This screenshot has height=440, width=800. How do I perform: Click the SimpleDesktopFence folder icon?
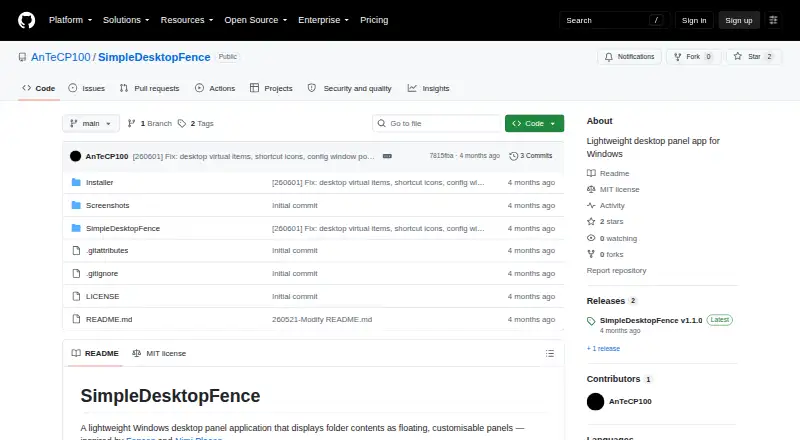(x=76, y=228)
